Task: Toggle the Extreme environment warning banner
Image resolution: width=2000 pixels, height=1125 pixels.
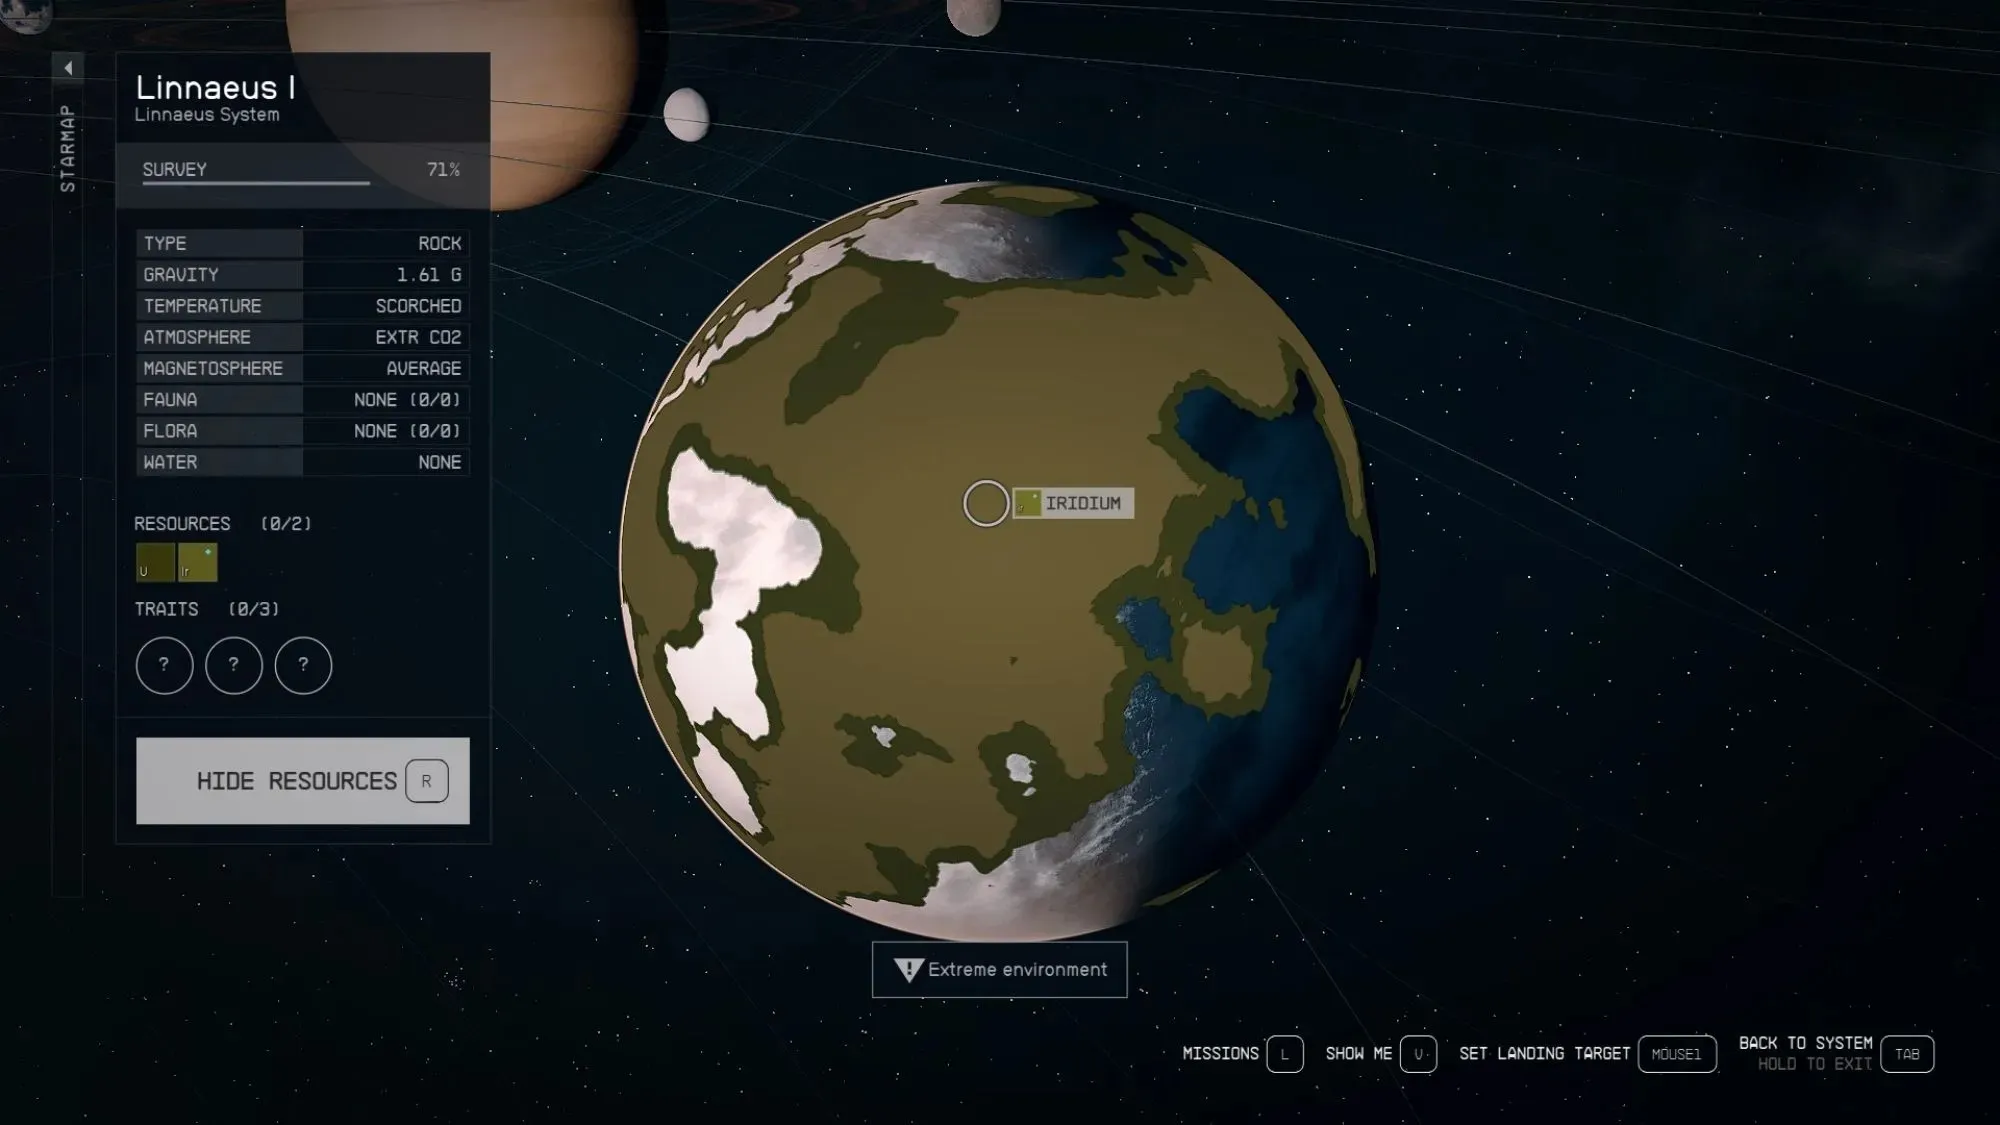Action: click(999, 968)
